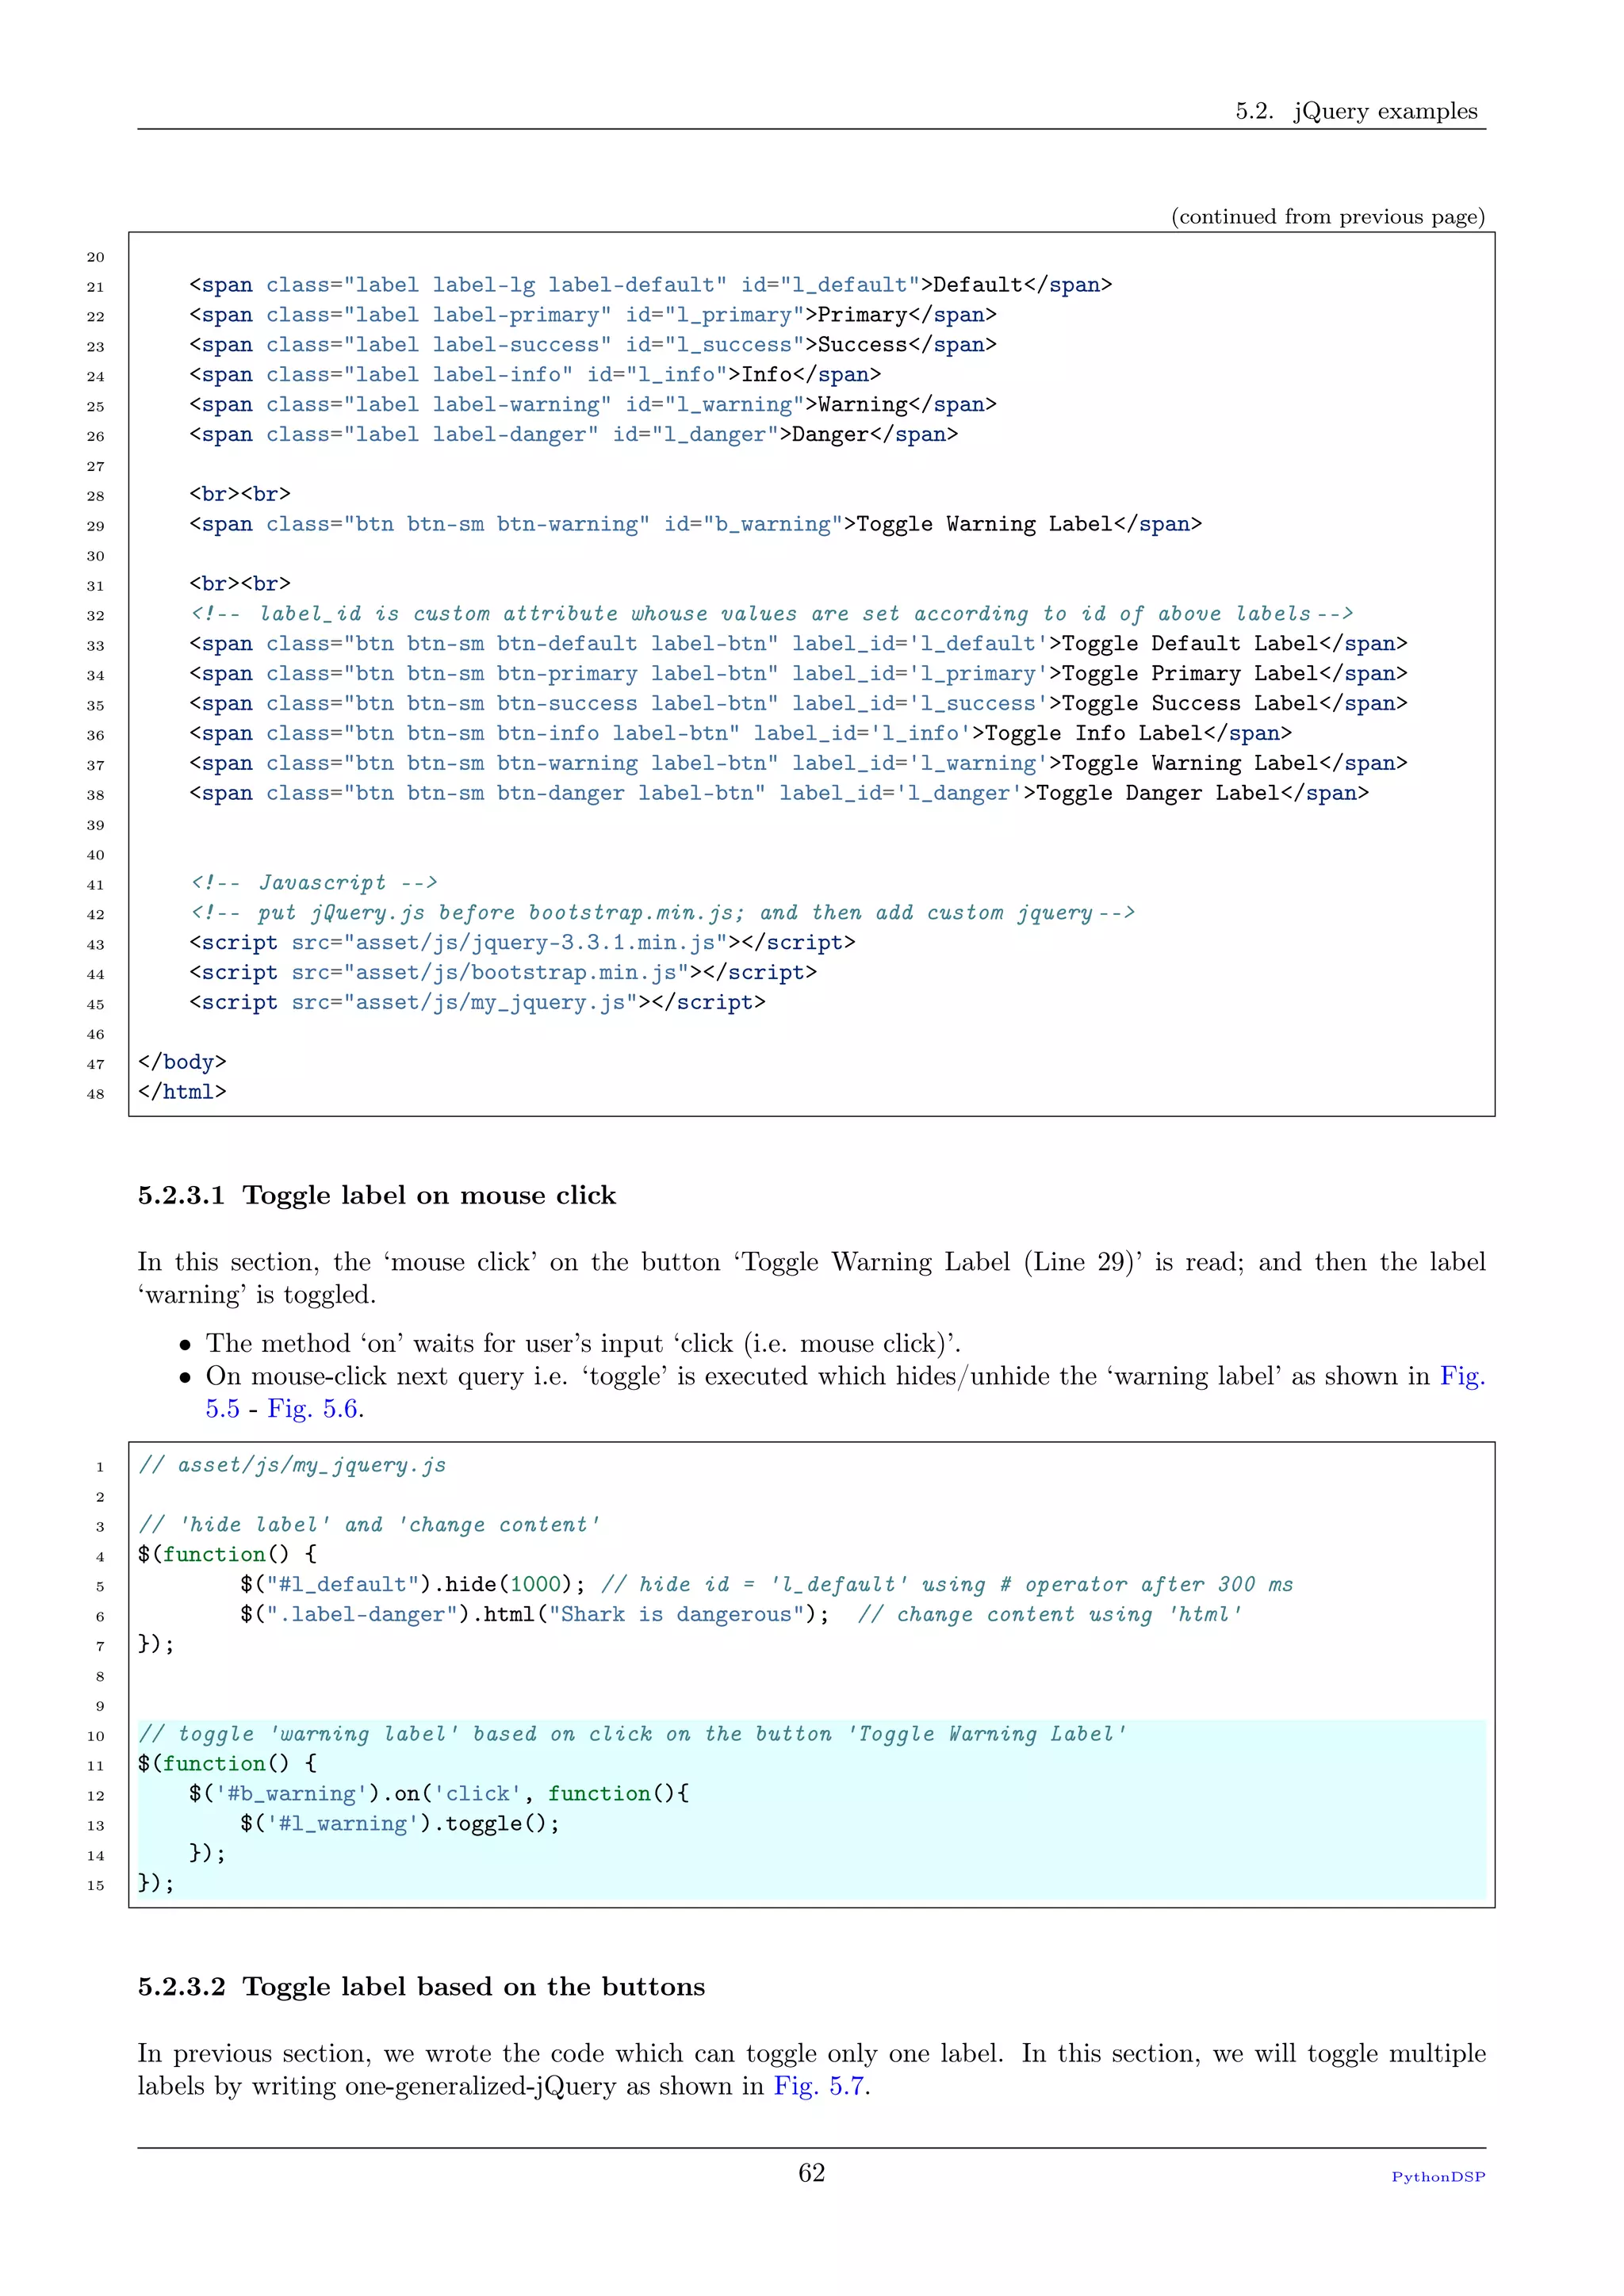The width and height of the screenshot is (1624, 2296).
Task: Click the 'continued from previous page' note
Action: pyautogui.click(x=1327, y=217)
